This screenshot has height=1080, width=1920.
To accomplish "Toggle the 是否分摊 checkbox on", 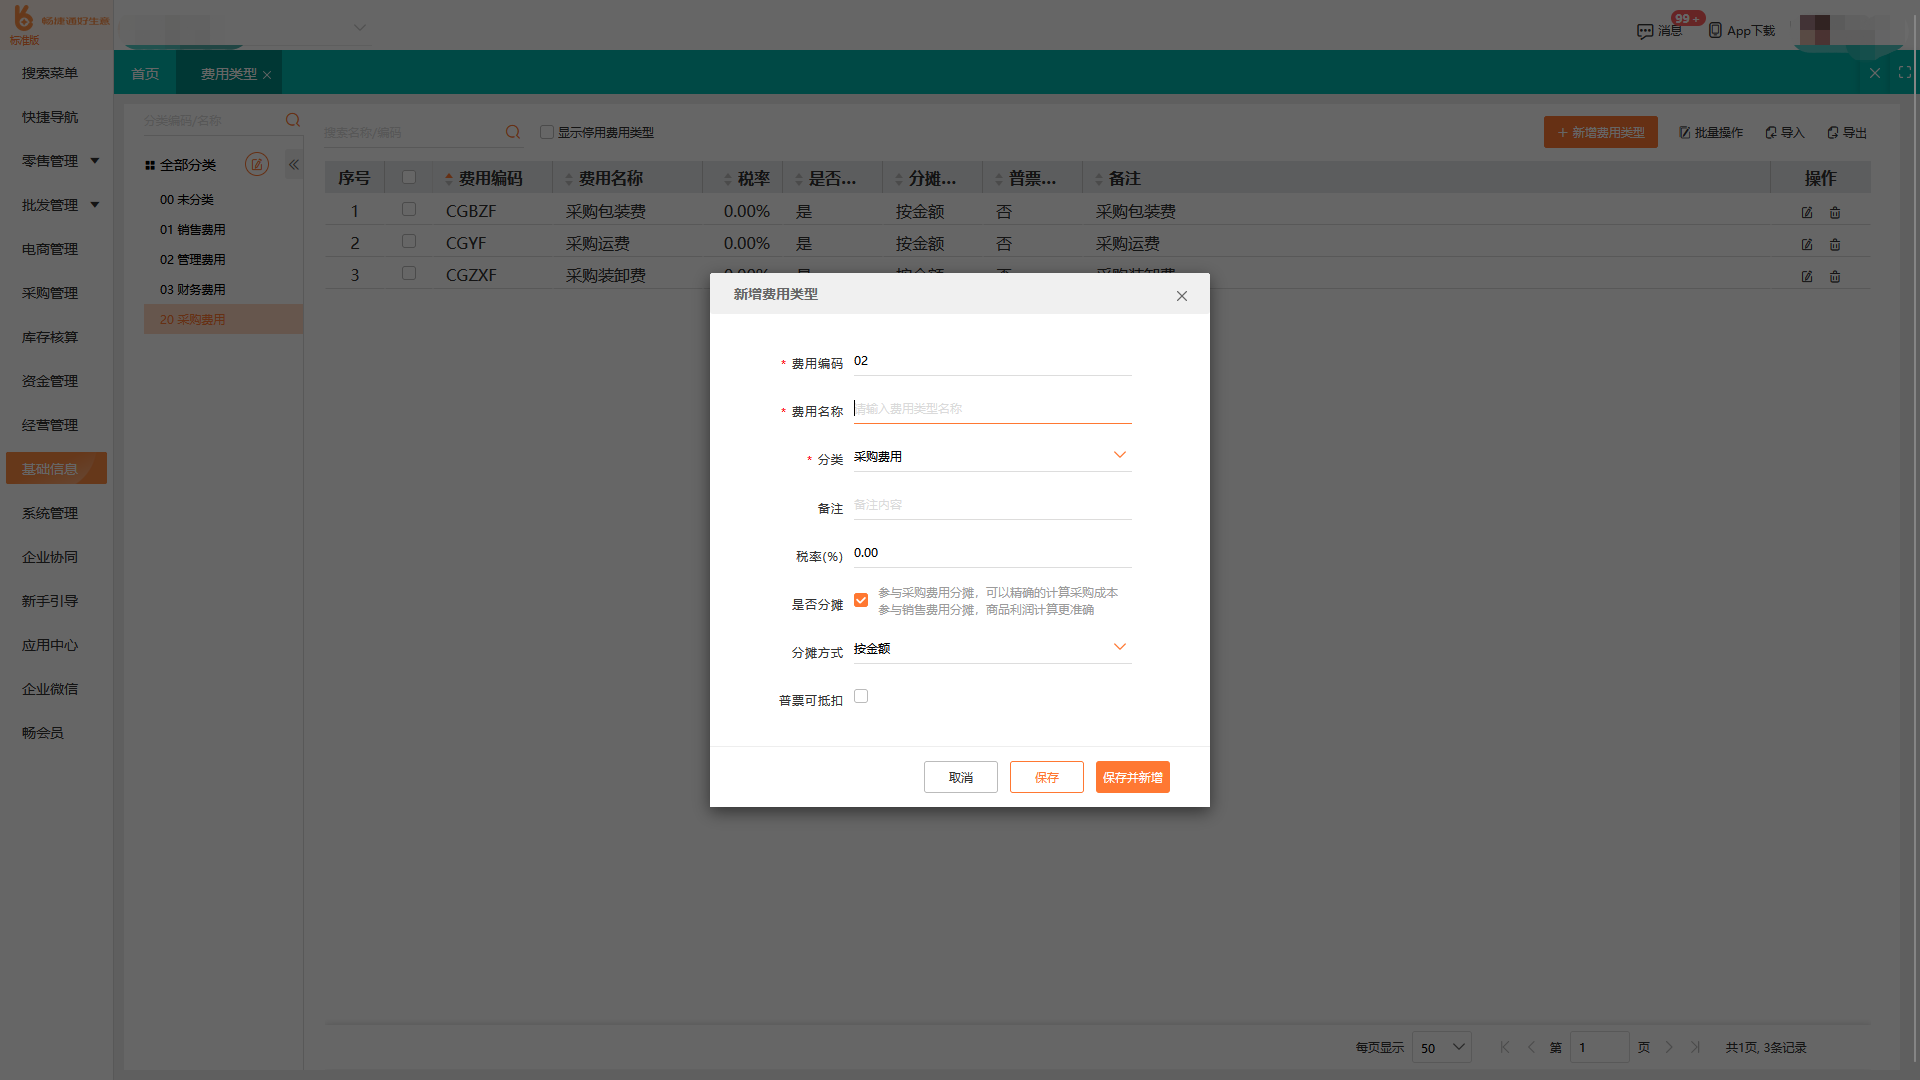I will [x=861, y=601].
